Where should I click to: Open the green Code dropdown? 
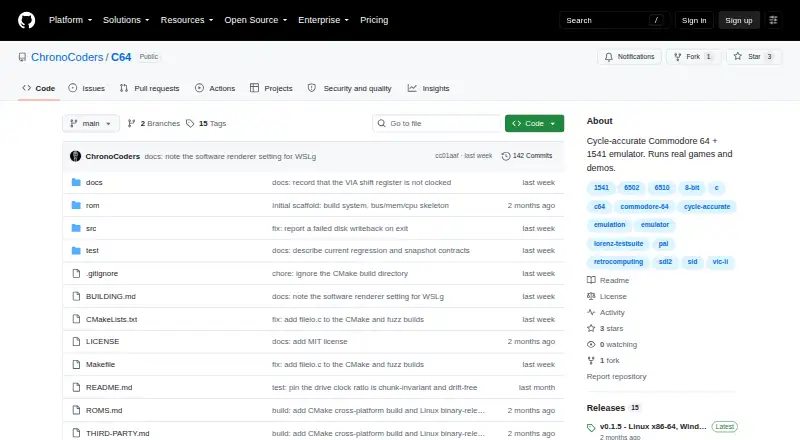[534, 124]
